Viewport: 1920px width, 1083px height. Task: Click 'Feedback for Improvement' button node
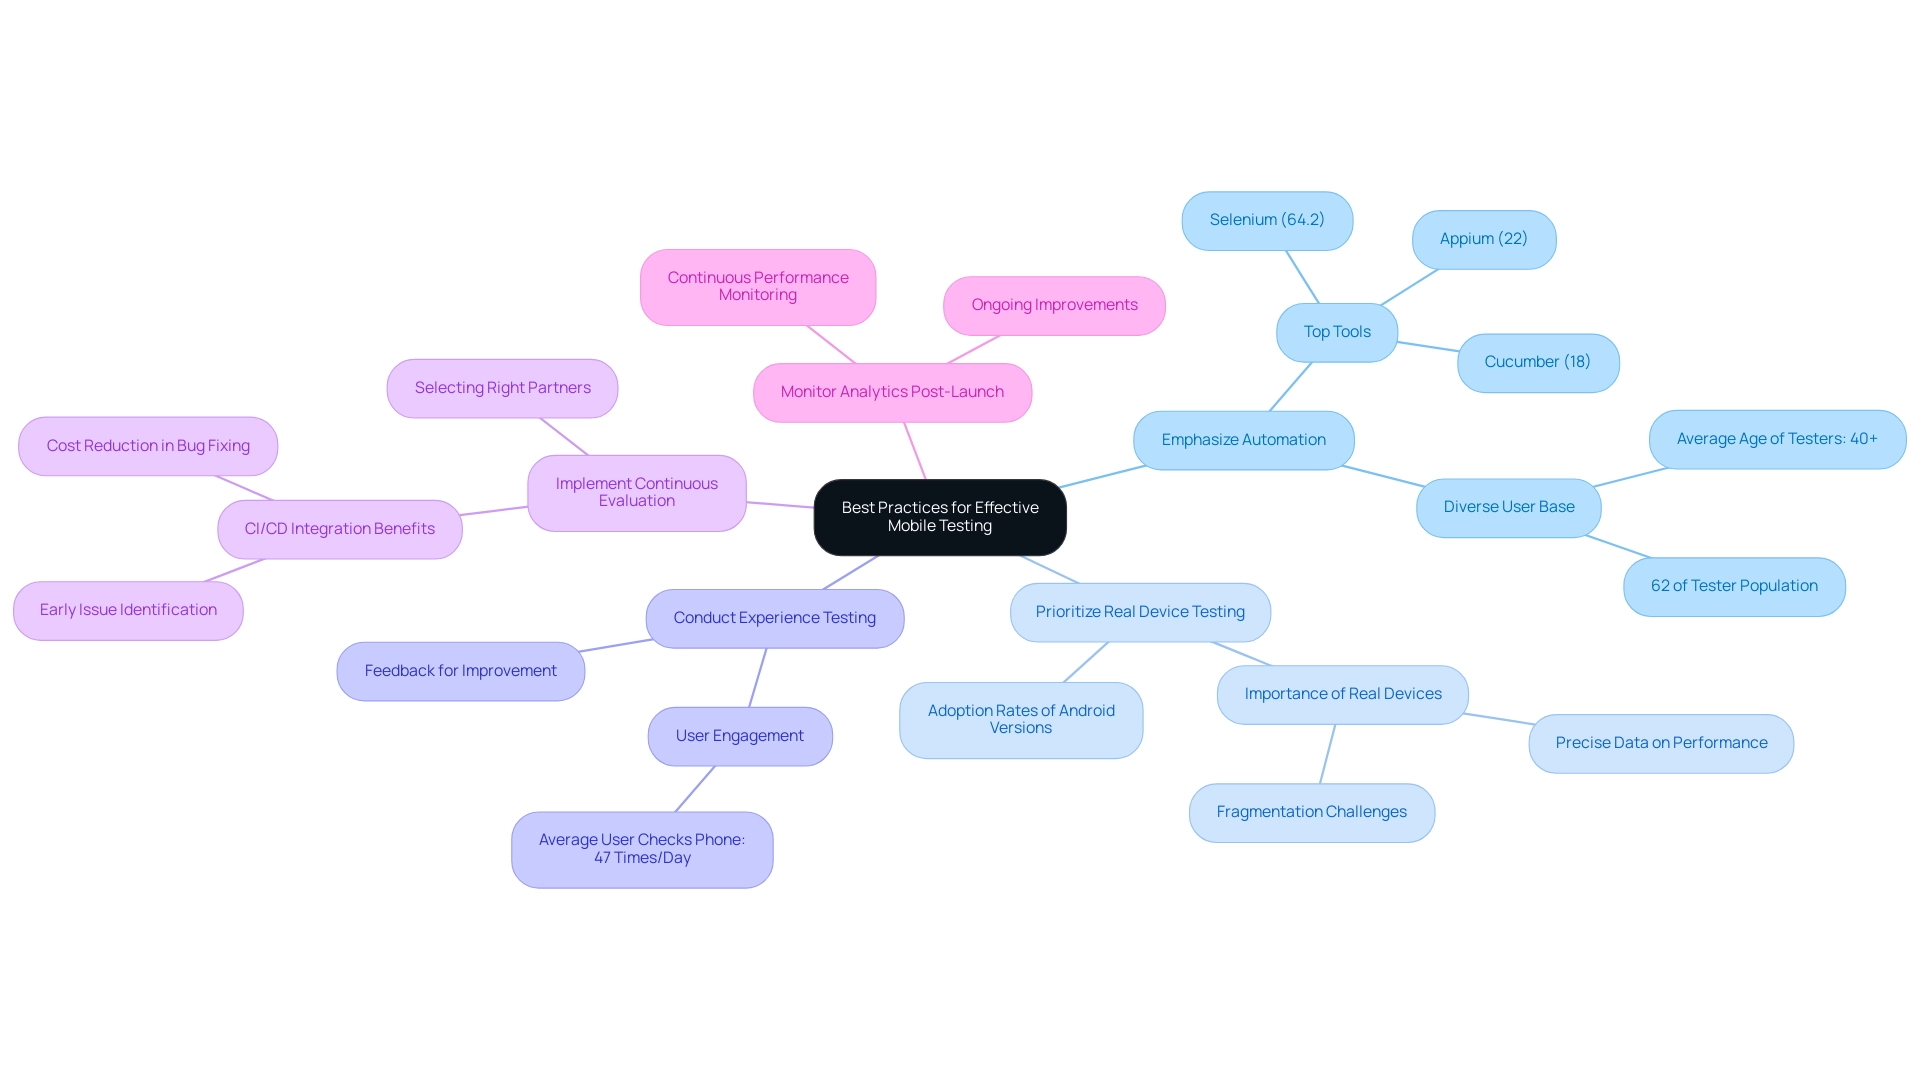[460, 669]
